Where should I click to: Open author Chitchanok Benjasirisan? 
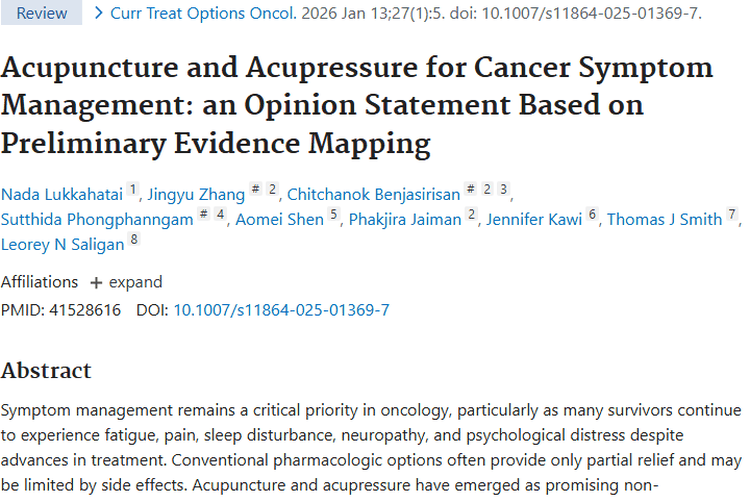tap(374, 194)
